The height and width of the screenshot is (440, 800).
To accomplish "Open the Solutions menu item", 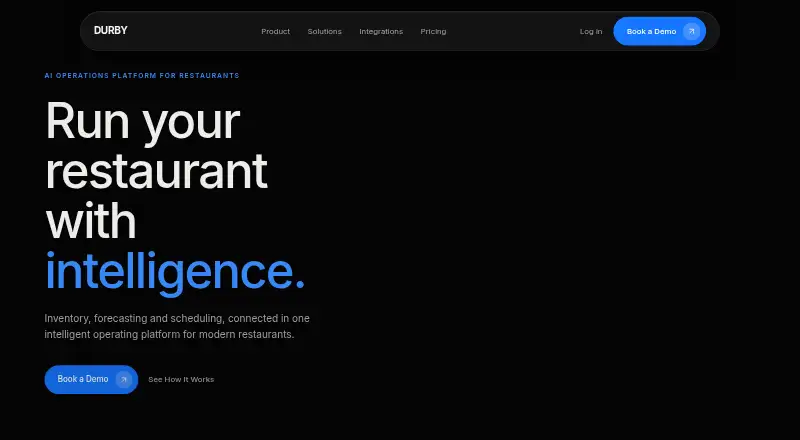I will coord(324,32).
